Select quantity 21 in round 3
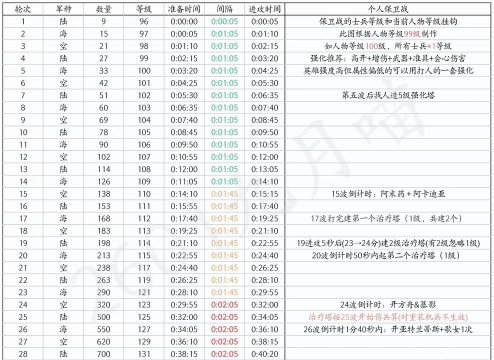Image resolution: width=494 pixels, height=360 pixels. [104, 46]
